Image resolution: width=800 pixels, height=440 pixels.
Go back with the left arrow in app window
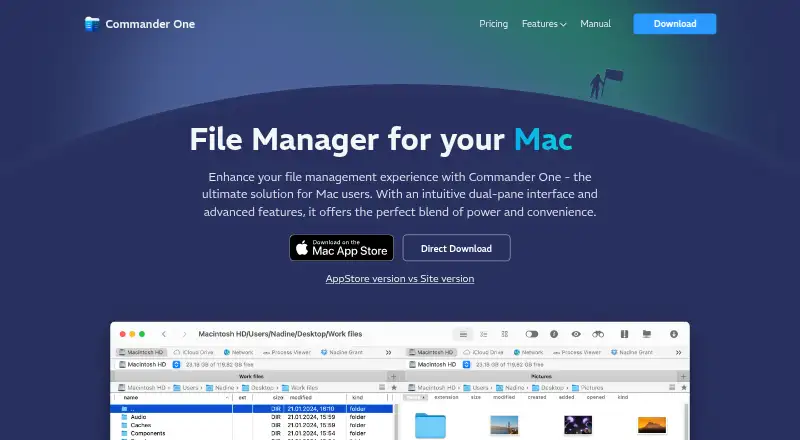(164, 334)
